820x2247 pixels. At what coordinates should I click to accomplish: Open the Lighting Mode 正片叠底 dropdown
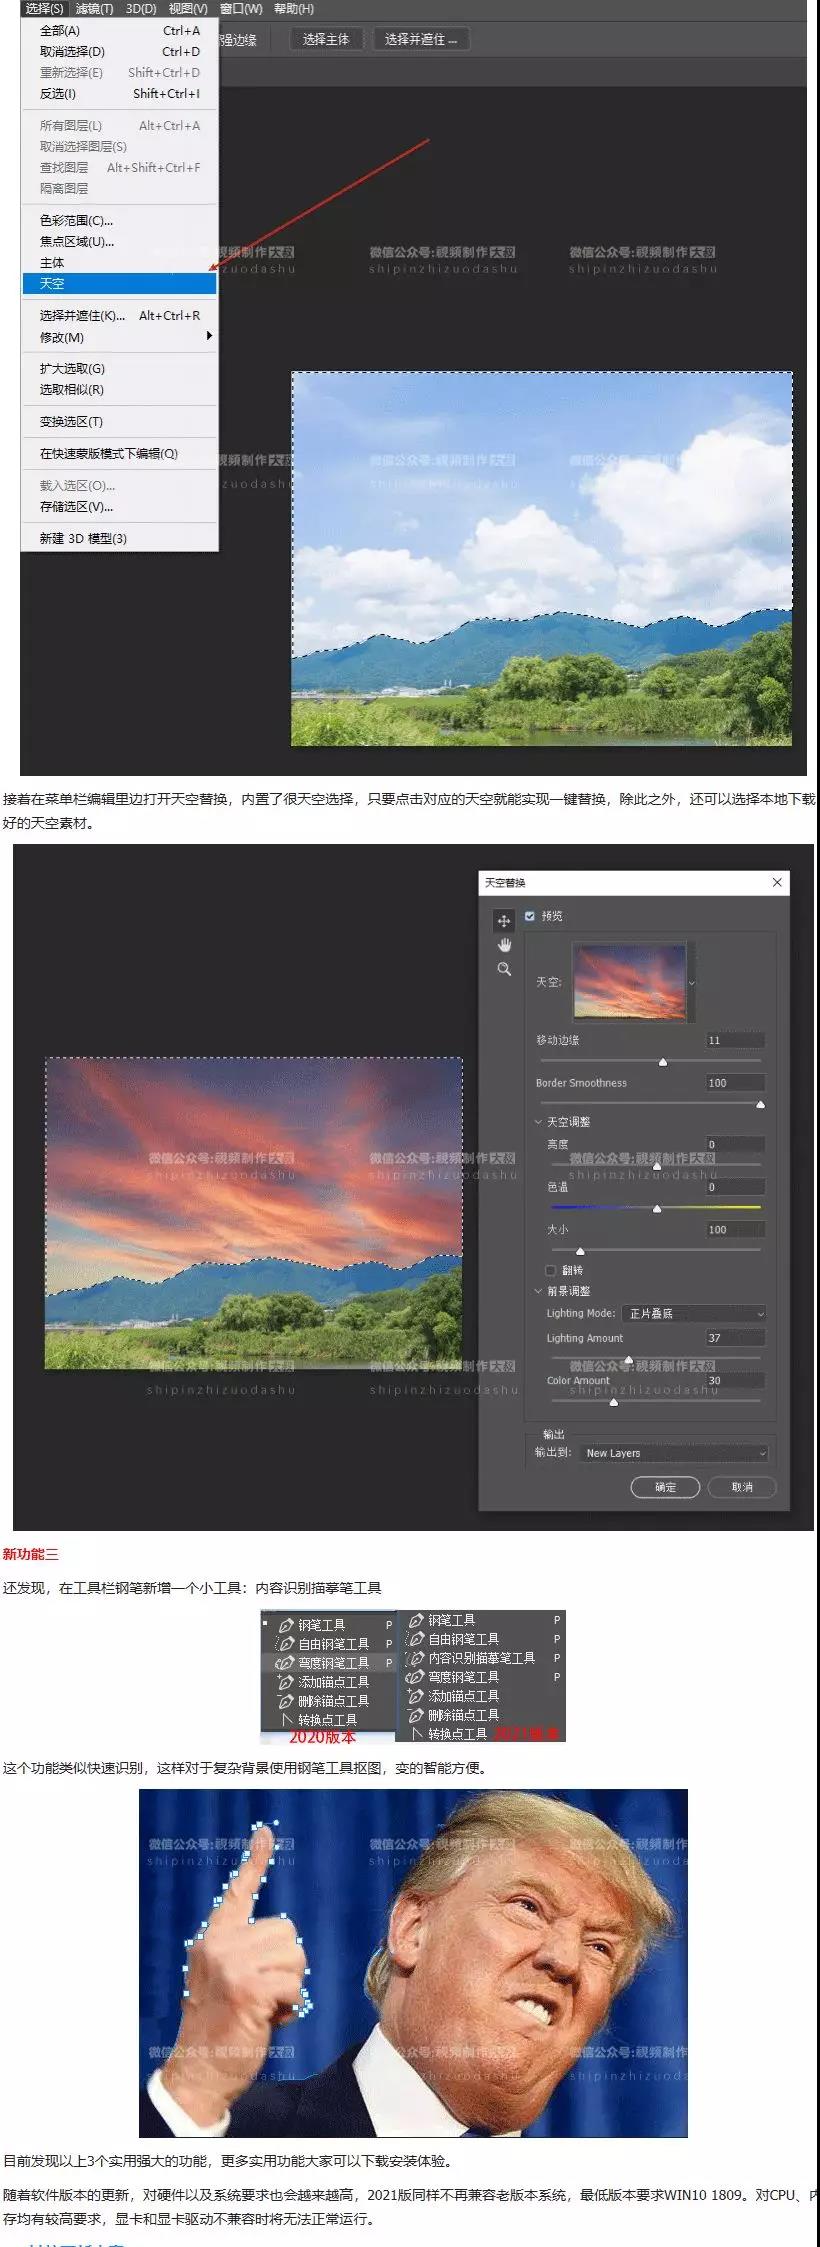pyautogui.click(x=693, y=1313)
